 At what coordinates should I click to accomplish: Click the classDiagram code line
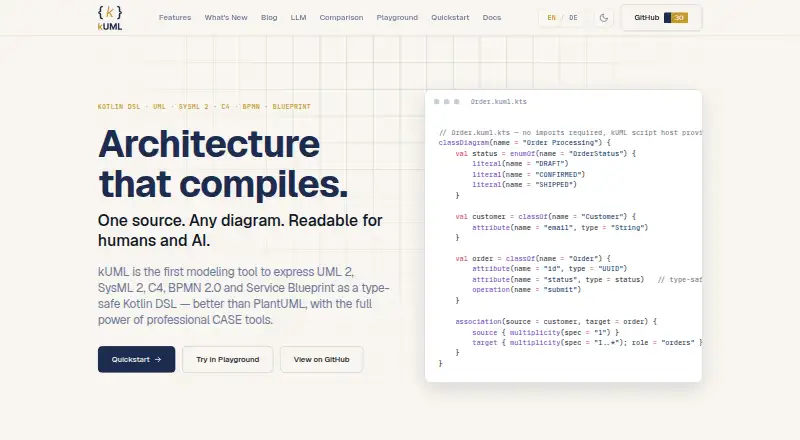(524, 143)
